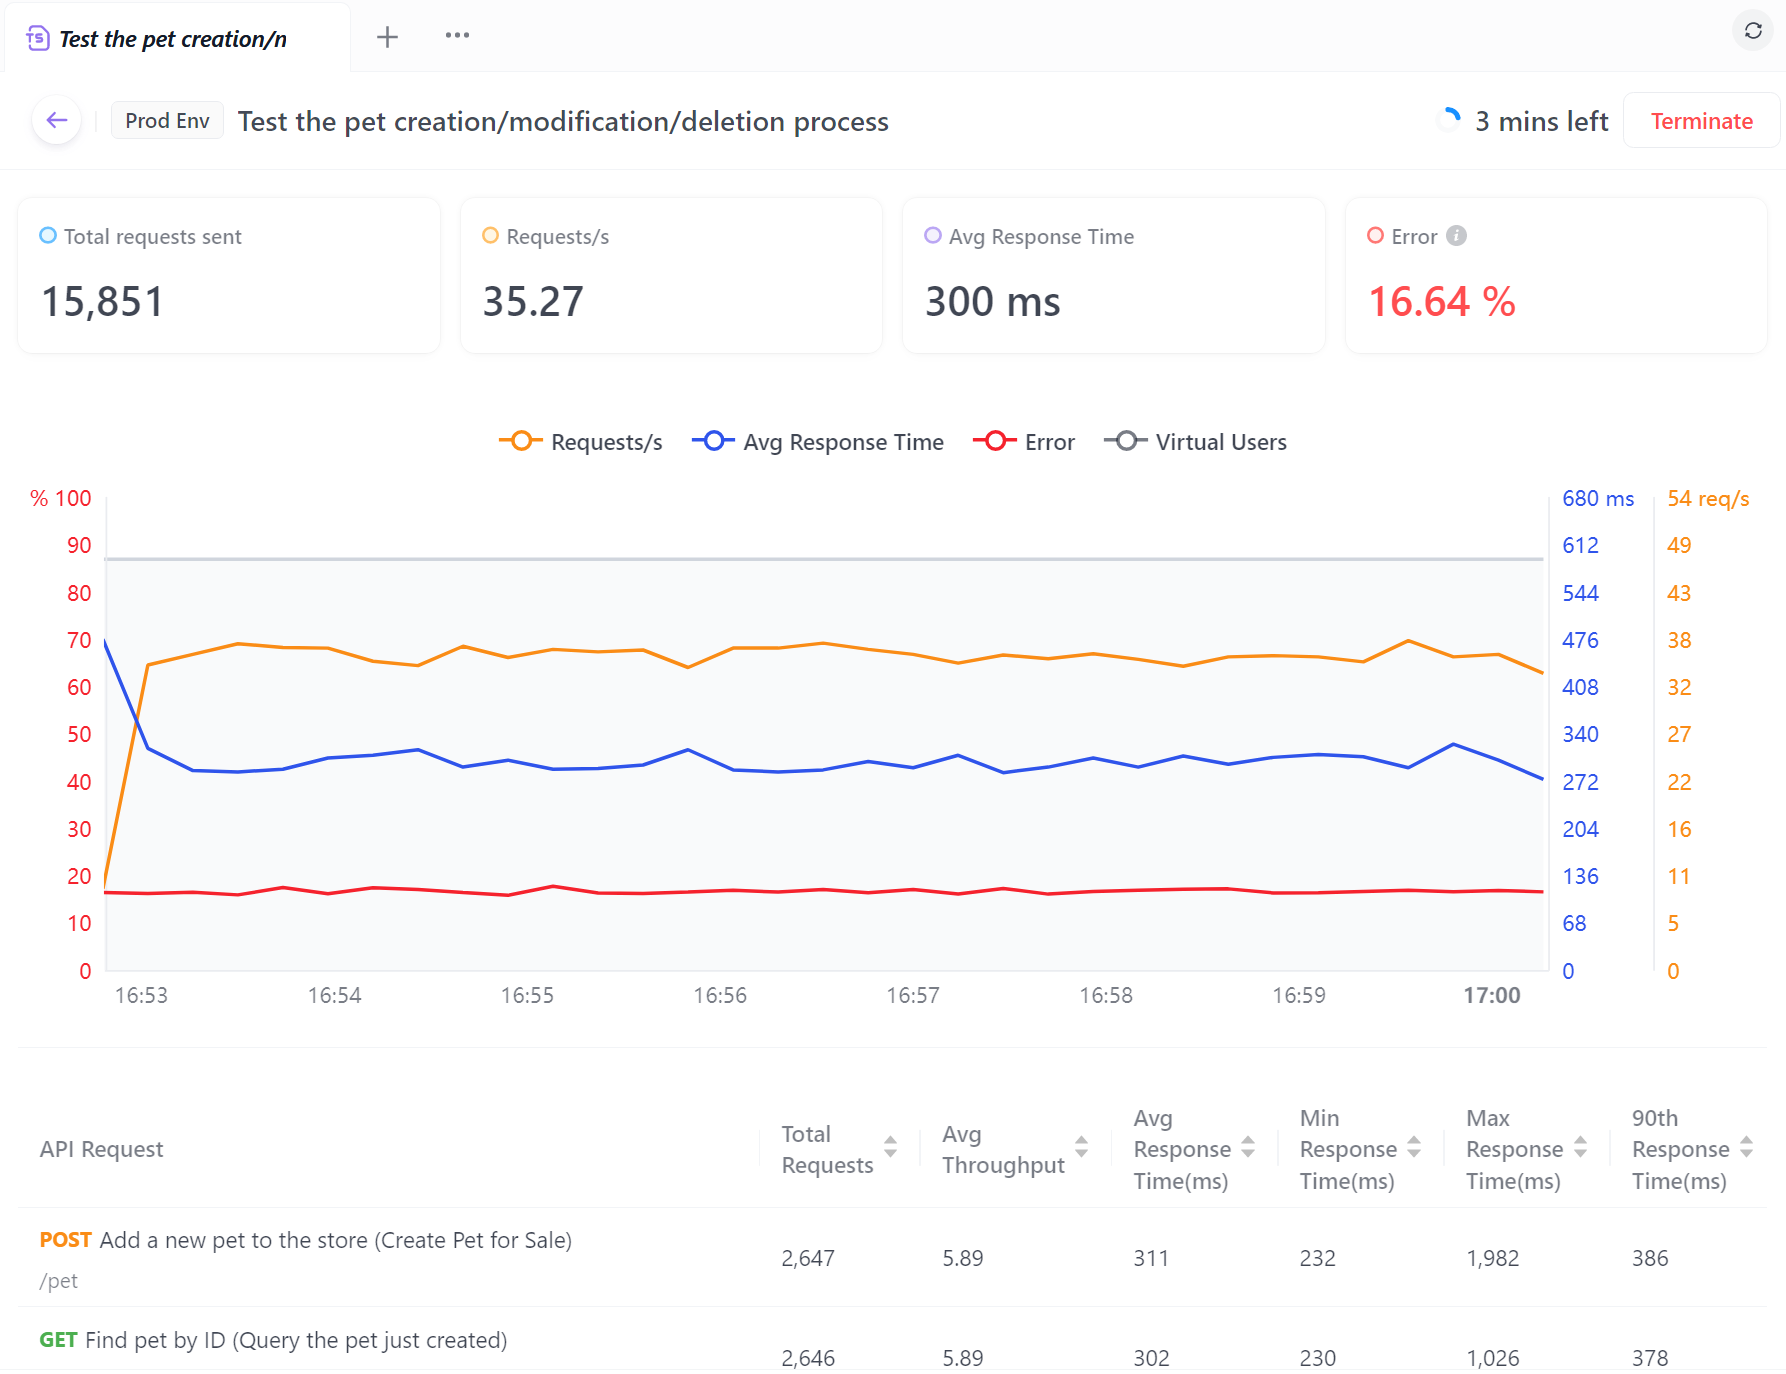Click the refresh icon at top right
Image resolution: width=1786 pixels, height=1374 pixels.
click(x=1753, y=31)
